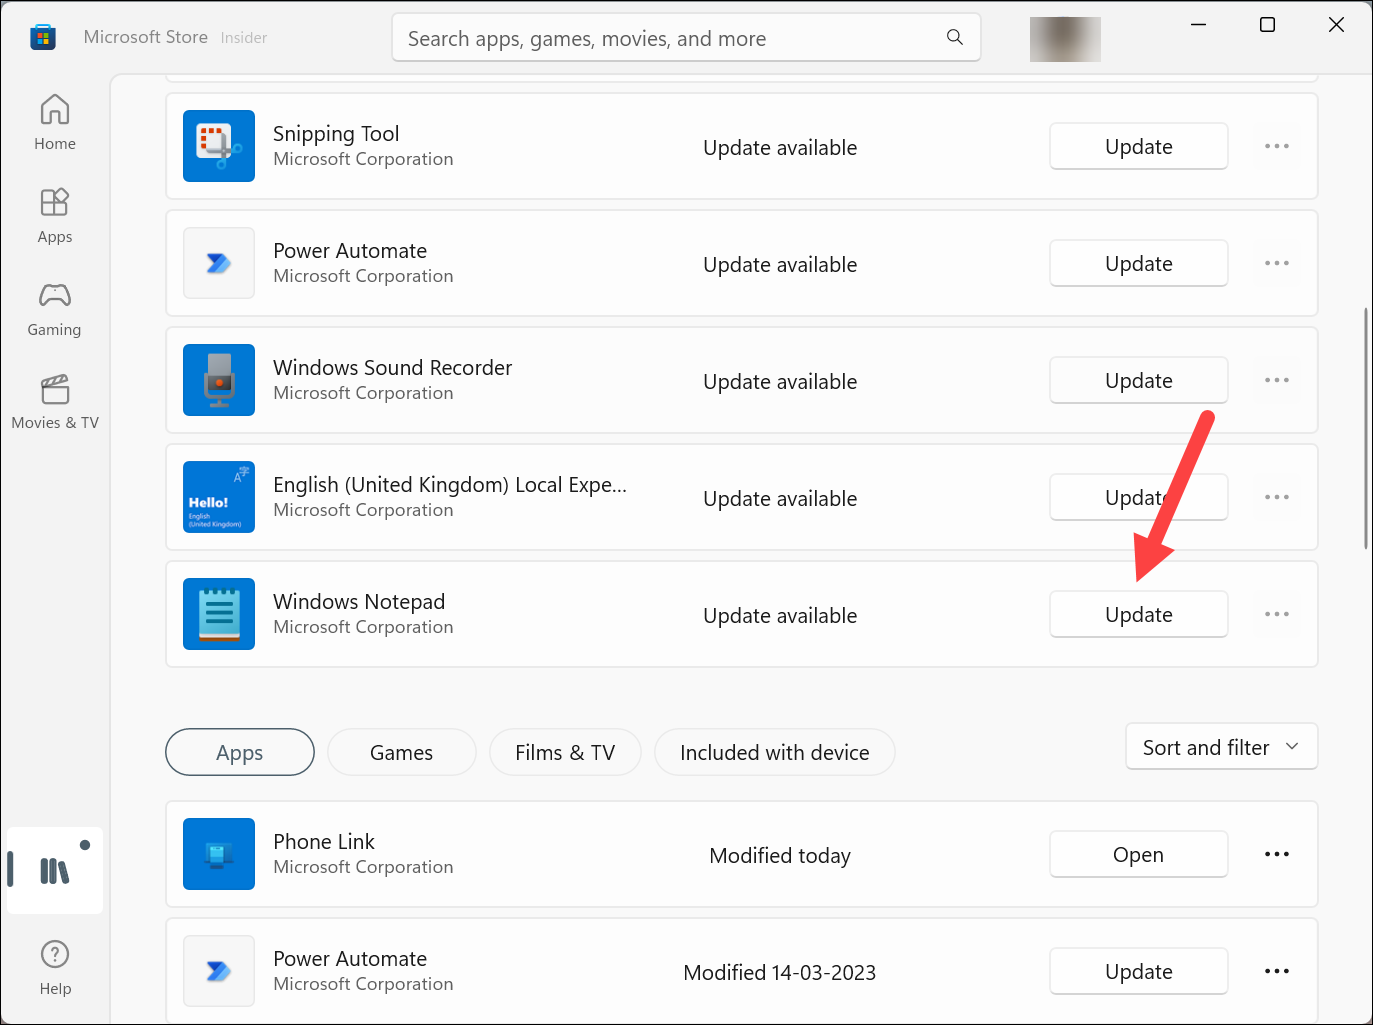Open more options for Power Automate update row
This screenshot has width=1373, height=1025.
coord(1277,263)
